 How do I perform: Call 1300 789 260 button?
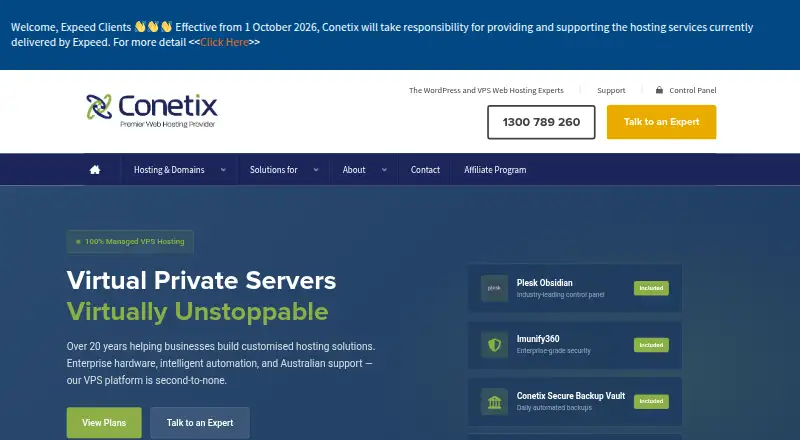pos(541,122)
